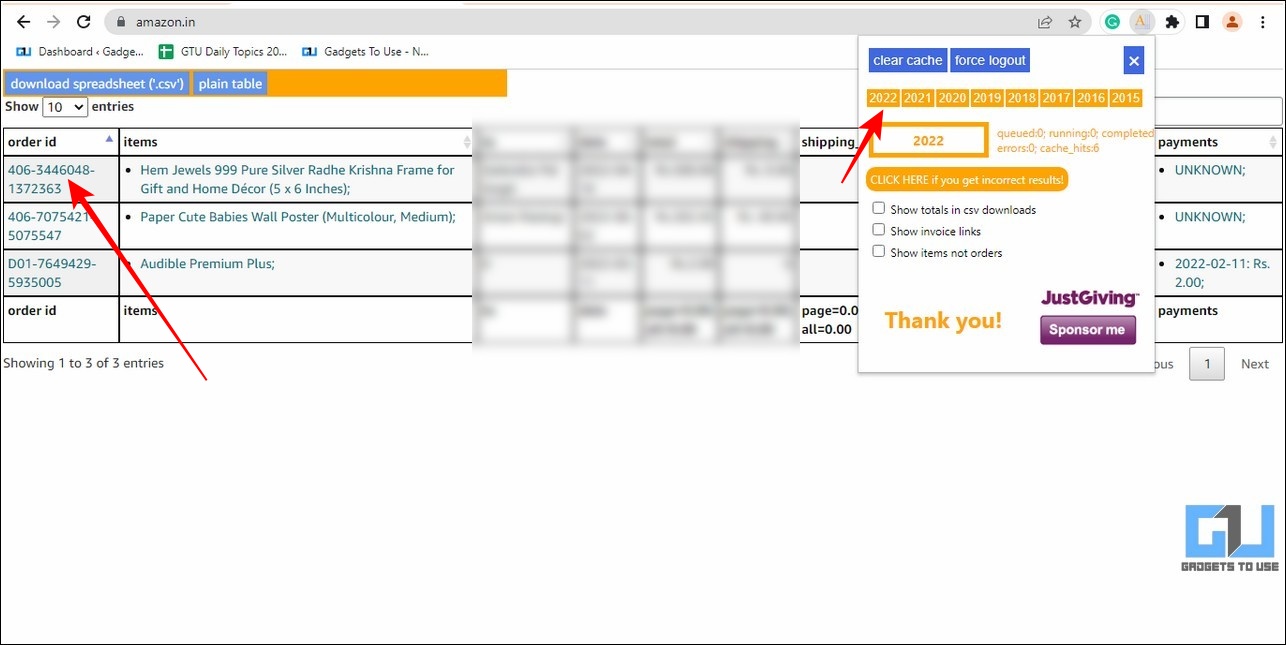Click download spreadsheet ('.csv') button
This screenshot has height=645, width=1286.
tap(97, 84)
